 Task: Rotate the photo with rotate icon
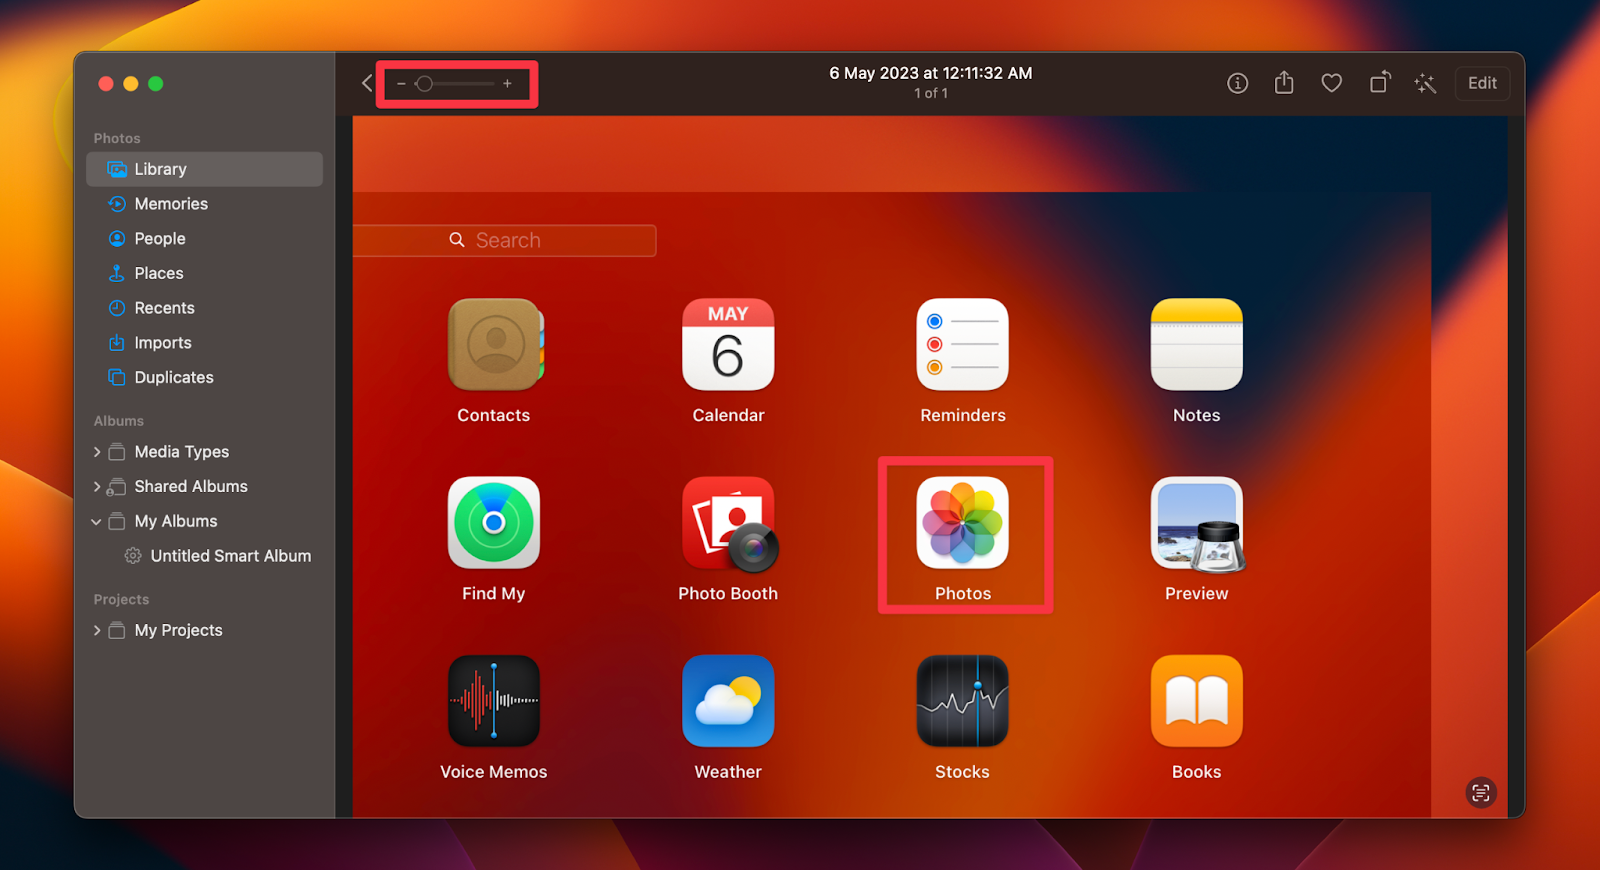[x=1379, y=82]
